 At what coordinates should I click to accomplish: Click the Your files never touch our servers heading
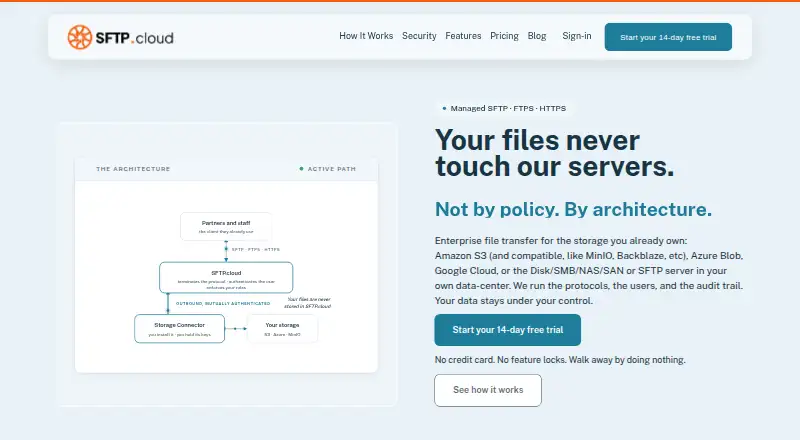pyautogui.click(x=554, y=153)
